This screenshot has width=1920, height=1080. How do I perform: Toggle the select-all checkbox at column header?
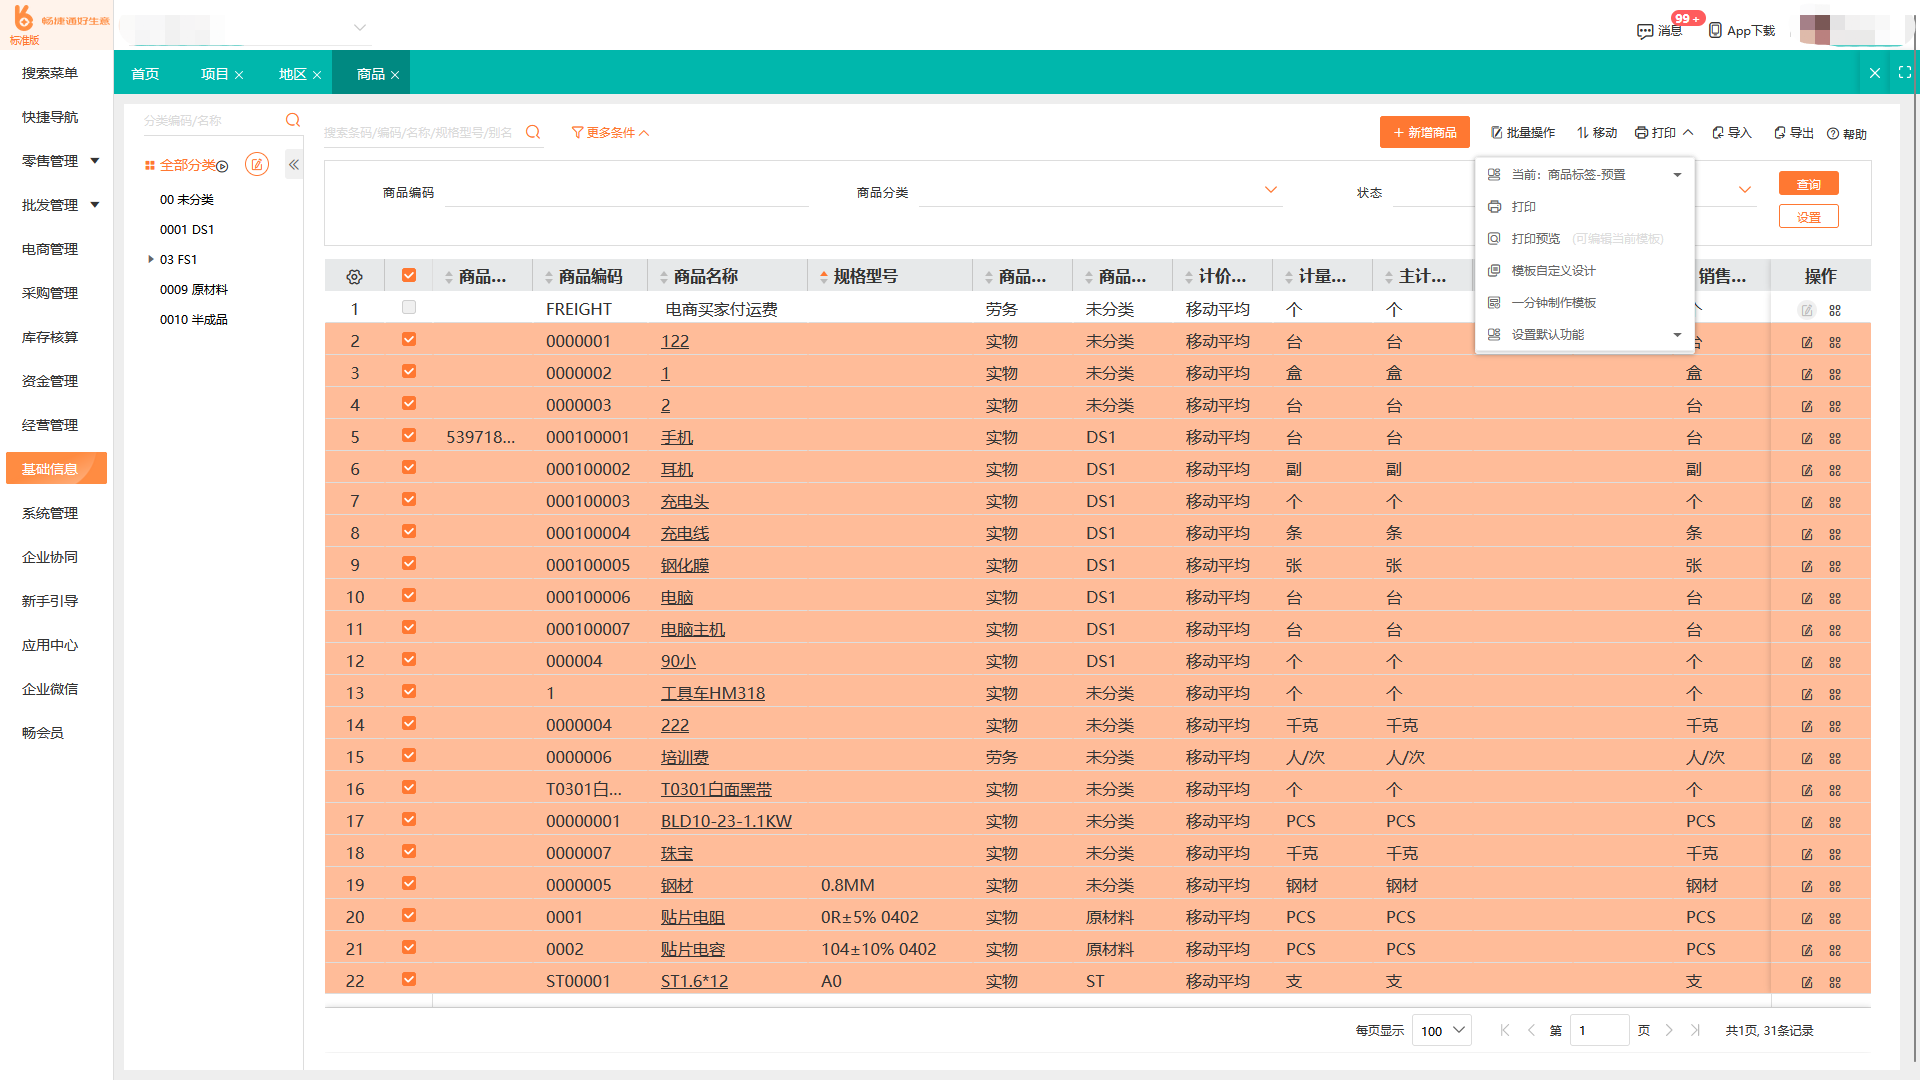[x=409, y=274]
